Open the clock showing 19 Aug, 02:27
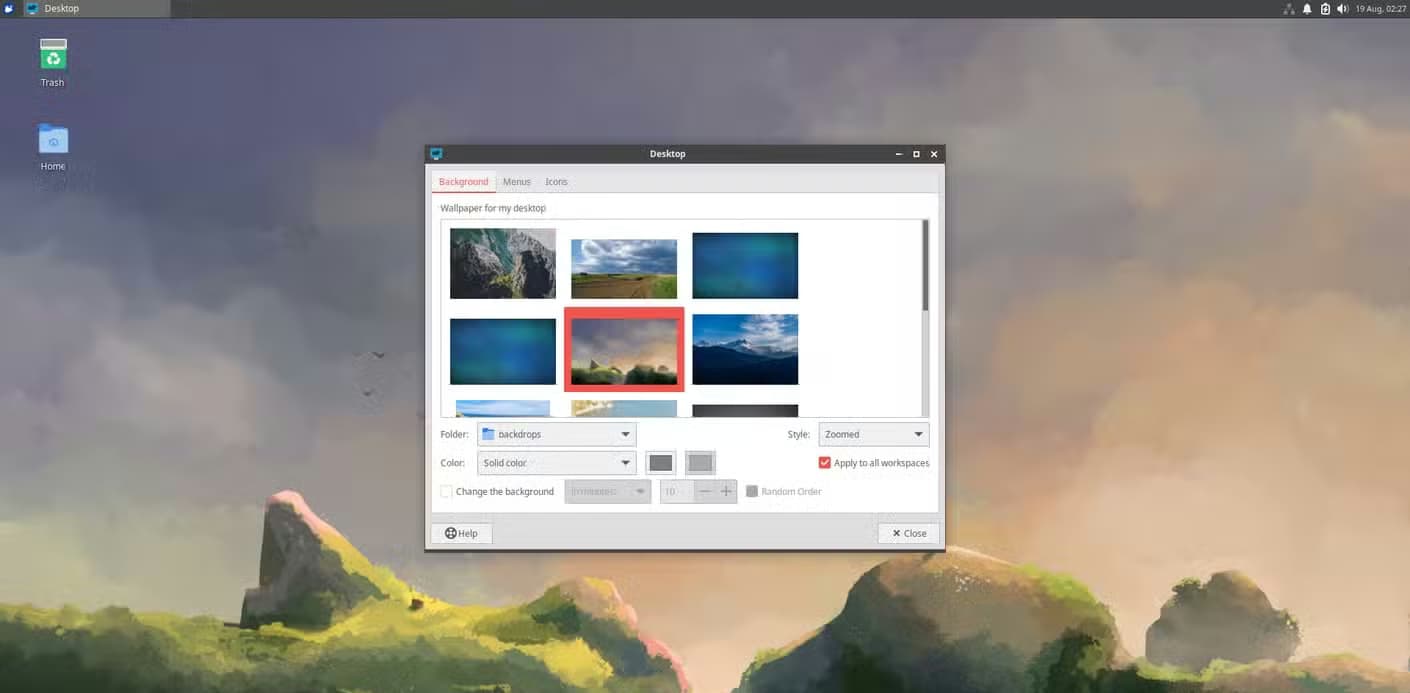The height and width of the screenshot is (693, 1410). pos(1380,9)
